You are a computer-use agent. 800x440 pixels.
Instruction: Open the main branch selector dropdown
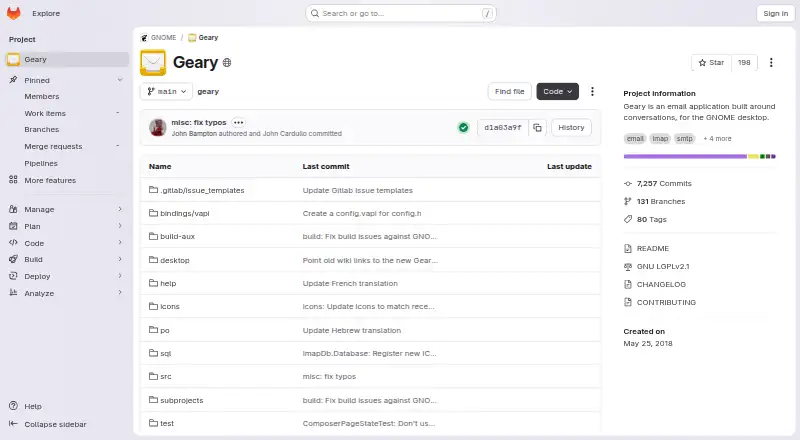[x=166, y=91]
